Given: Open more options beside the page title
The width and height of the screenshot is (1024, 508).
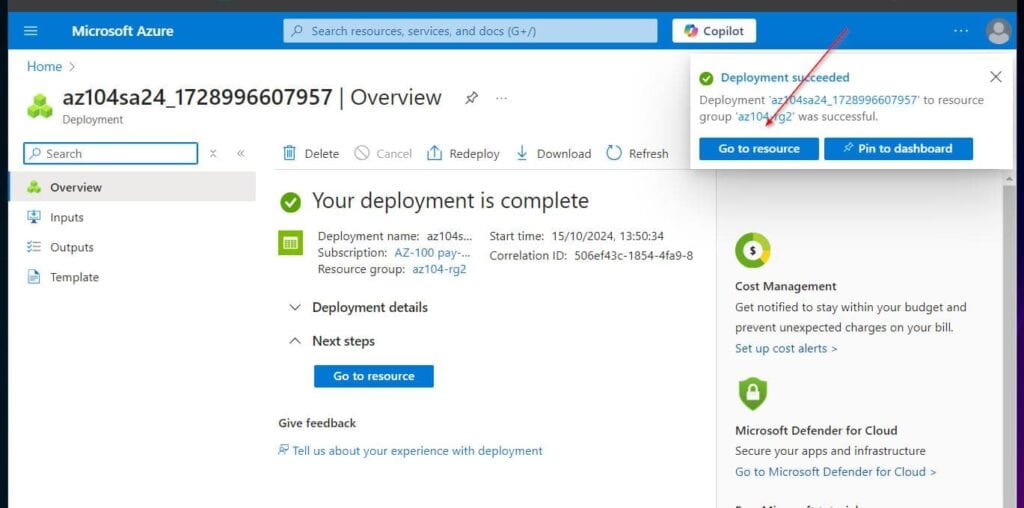Looking at the screenshot, I should [x=502, y=98].
